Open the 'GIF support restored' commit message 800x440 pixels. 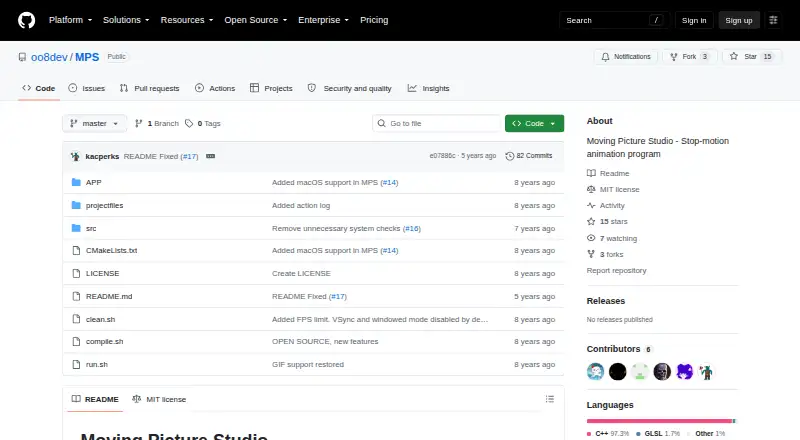(x=308, y=364)
